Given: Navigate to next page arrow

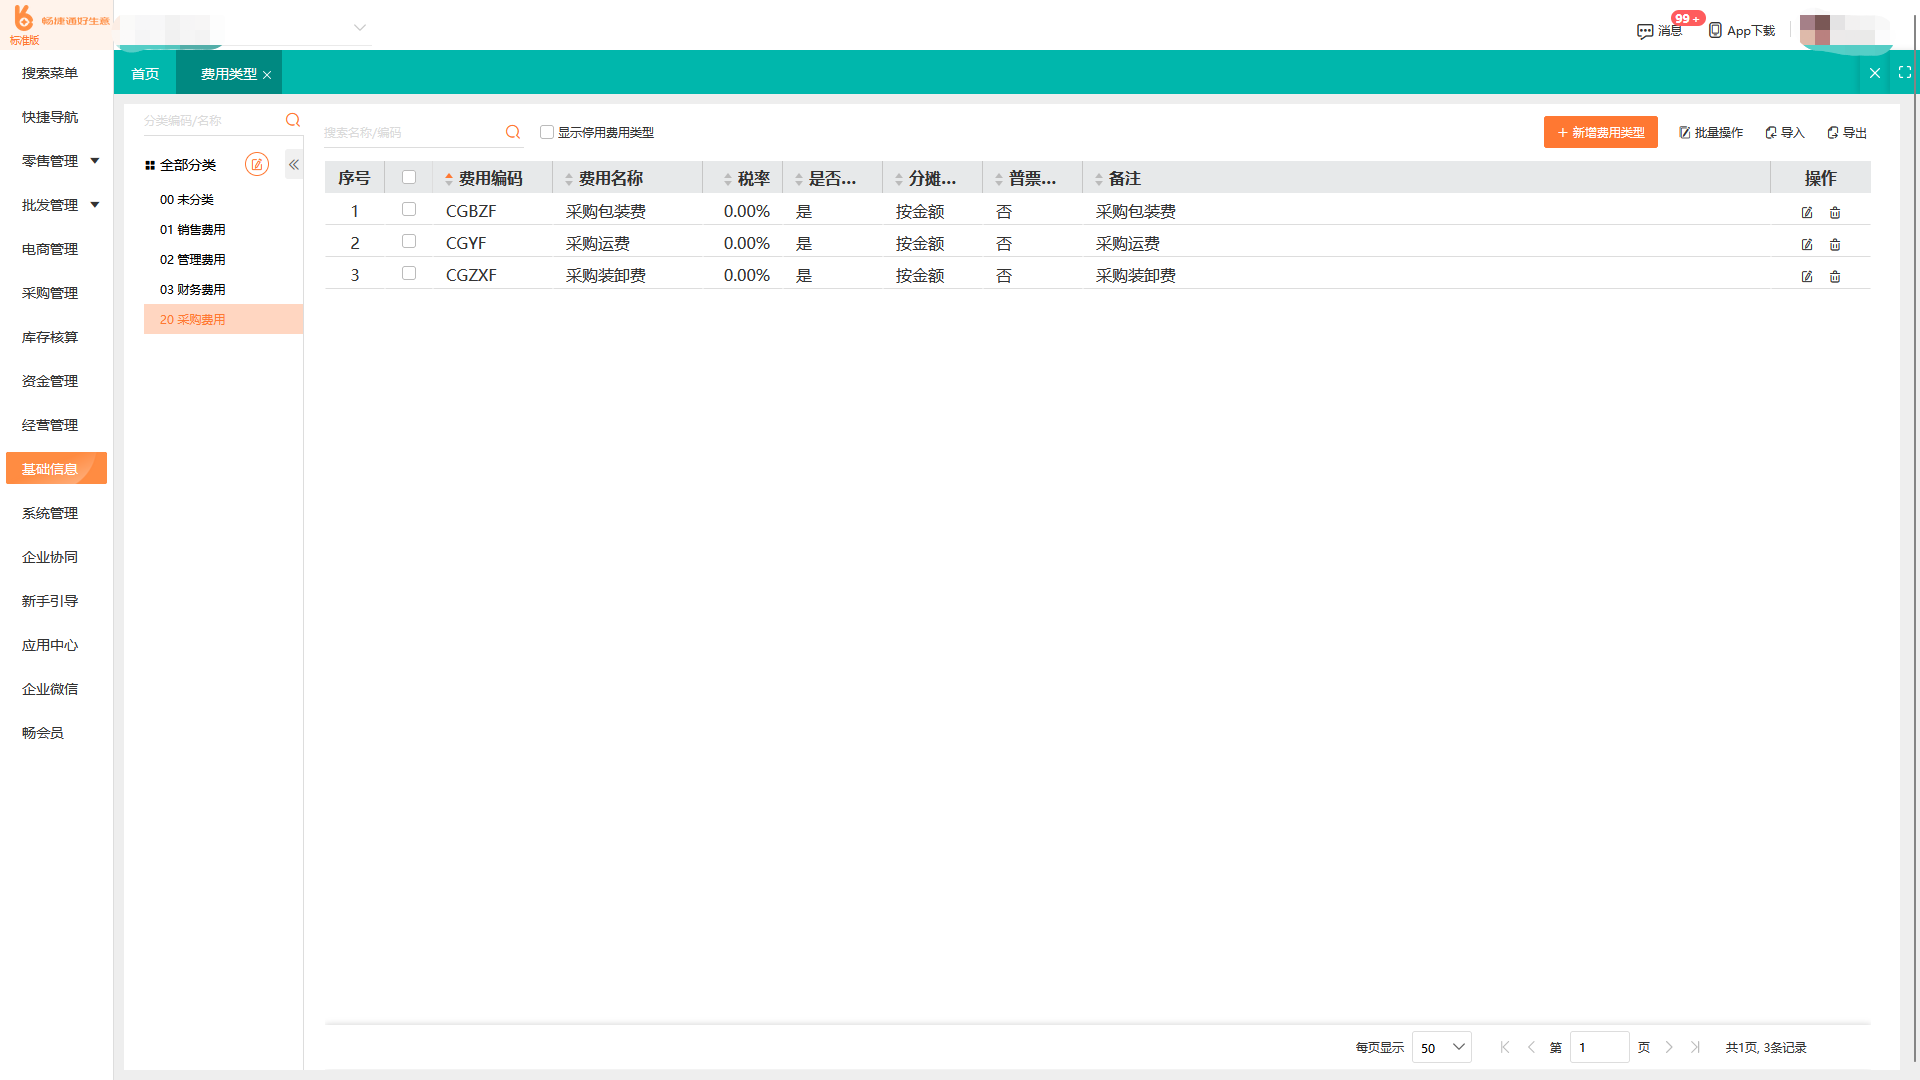Looking at the screenshot, I should point(1669,1047).
